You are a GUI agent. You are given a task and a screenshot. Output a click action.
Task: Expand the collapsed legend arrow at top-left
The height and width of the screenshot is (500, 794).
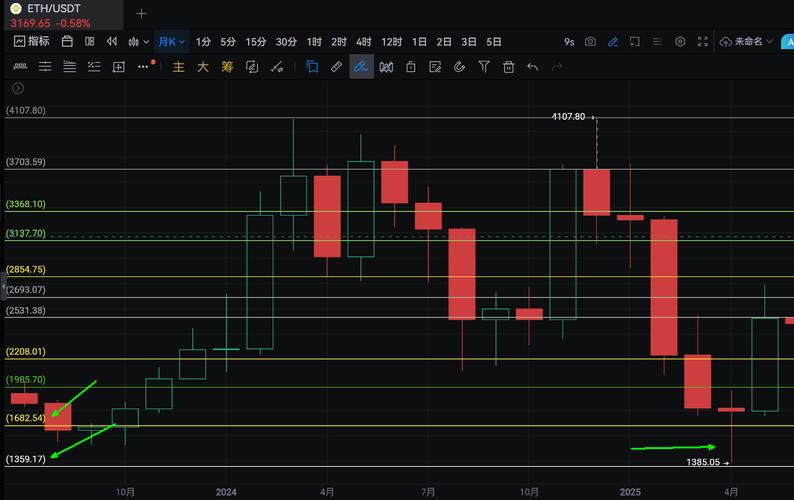coord(17,89)
